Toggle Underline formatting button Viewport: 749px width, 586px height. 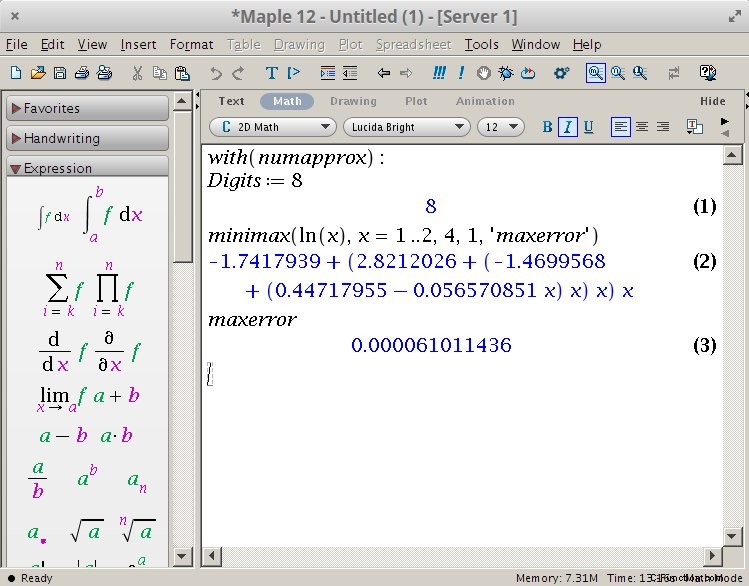[x=588, y=127]
